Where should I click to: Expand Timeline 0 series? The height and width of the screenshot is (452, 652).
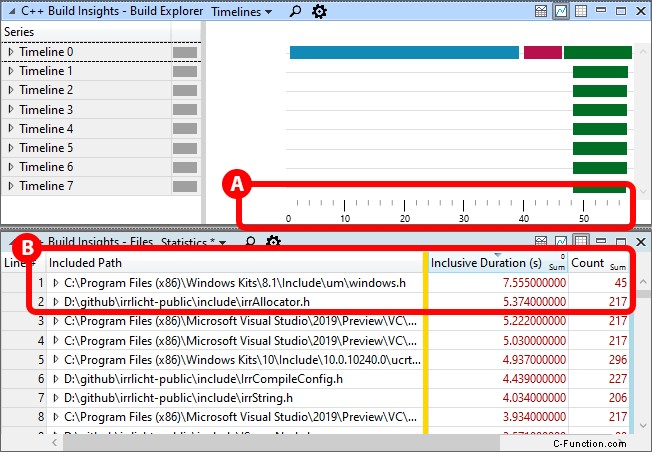pyautogui.click(x=11, y=52)
